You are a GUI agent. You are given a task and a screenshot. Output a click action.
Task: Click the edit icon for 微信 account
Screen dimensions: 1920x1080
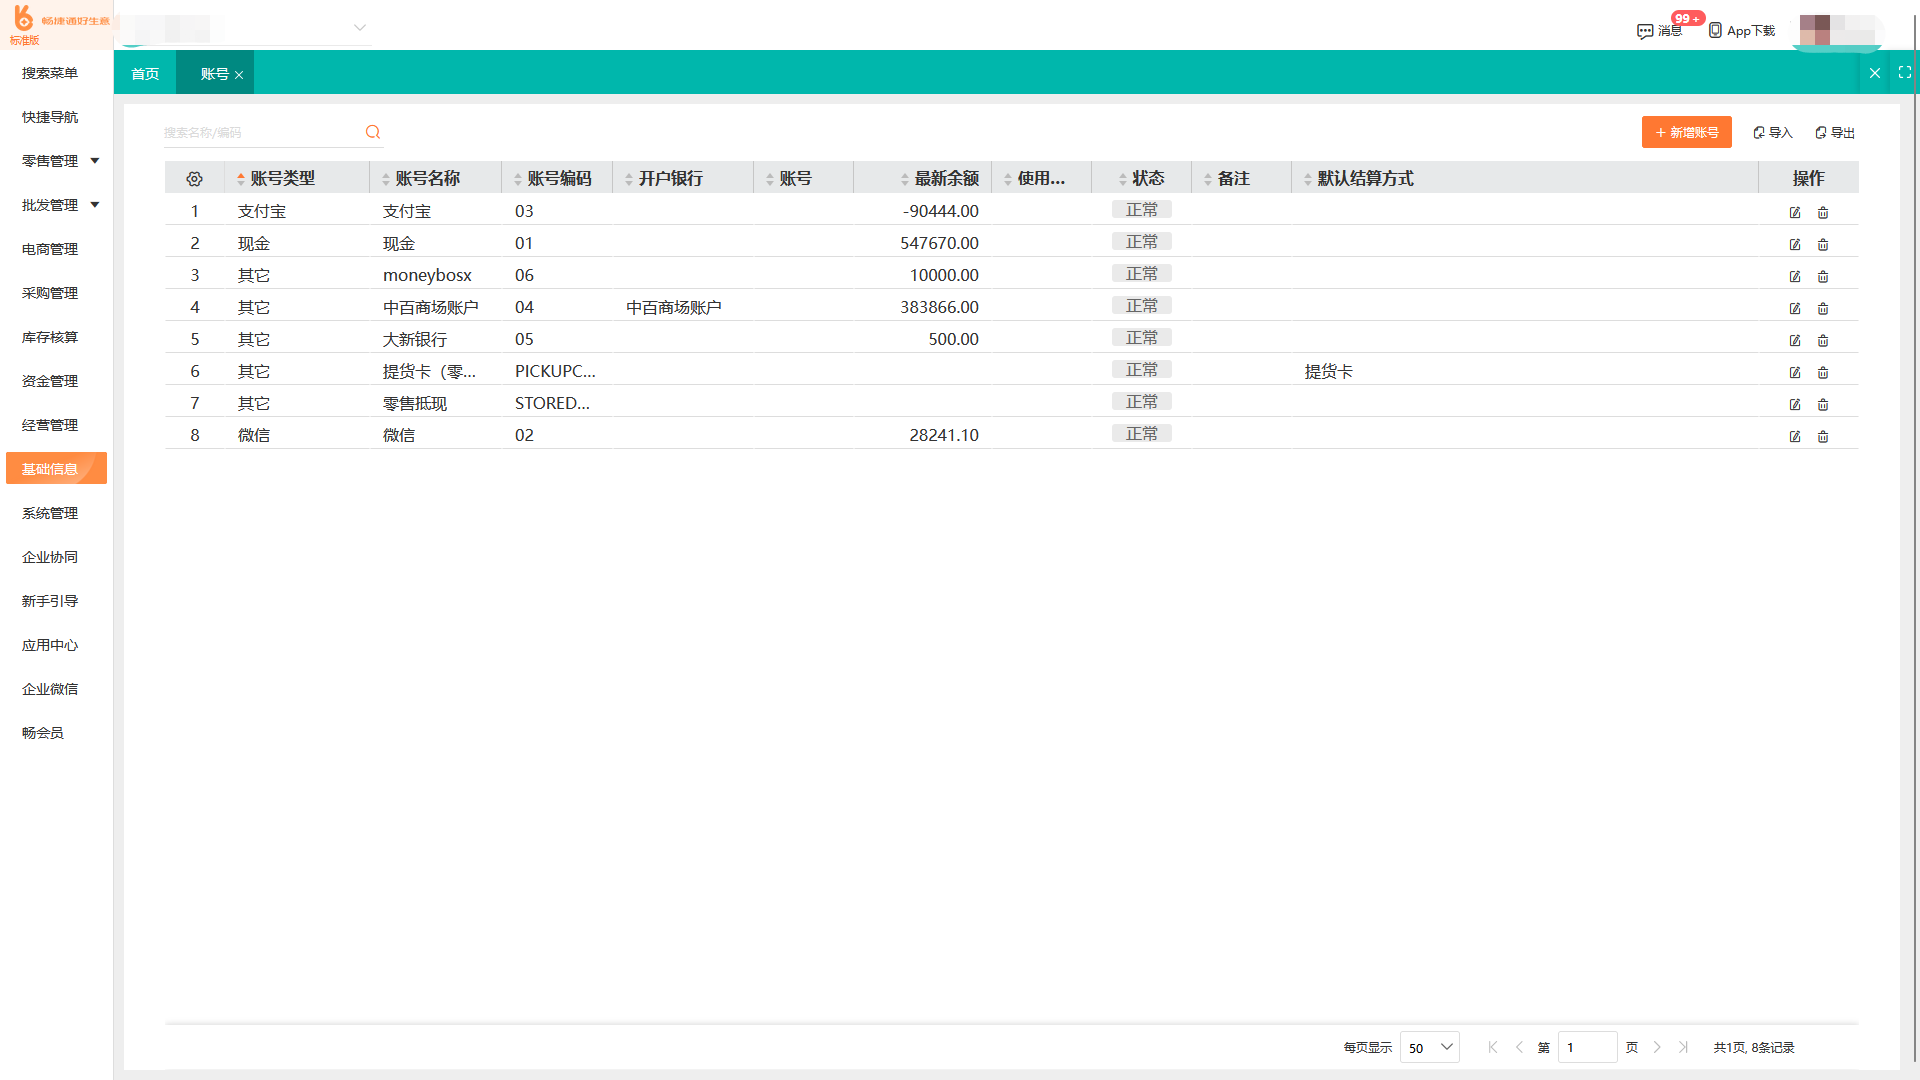[x=1795, y=434]
